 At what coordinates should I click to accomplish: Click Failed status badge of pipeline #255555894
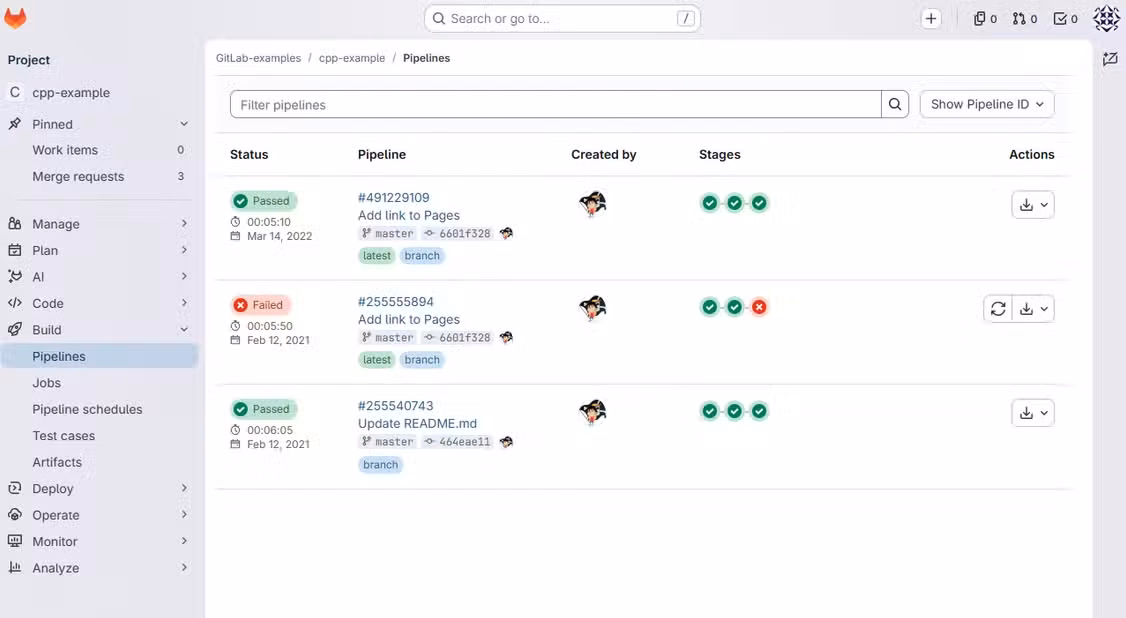(x=261, y=305)
